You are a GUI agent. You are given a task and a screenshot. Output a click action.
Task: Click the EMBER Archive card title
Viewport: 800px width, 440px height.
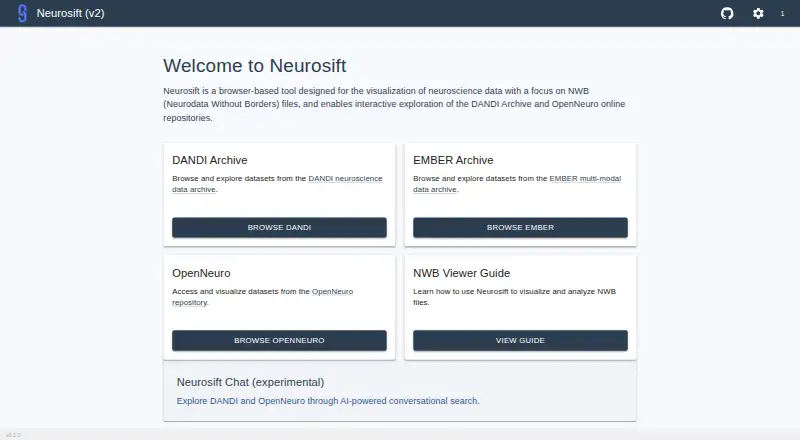[x=453, y=160]
